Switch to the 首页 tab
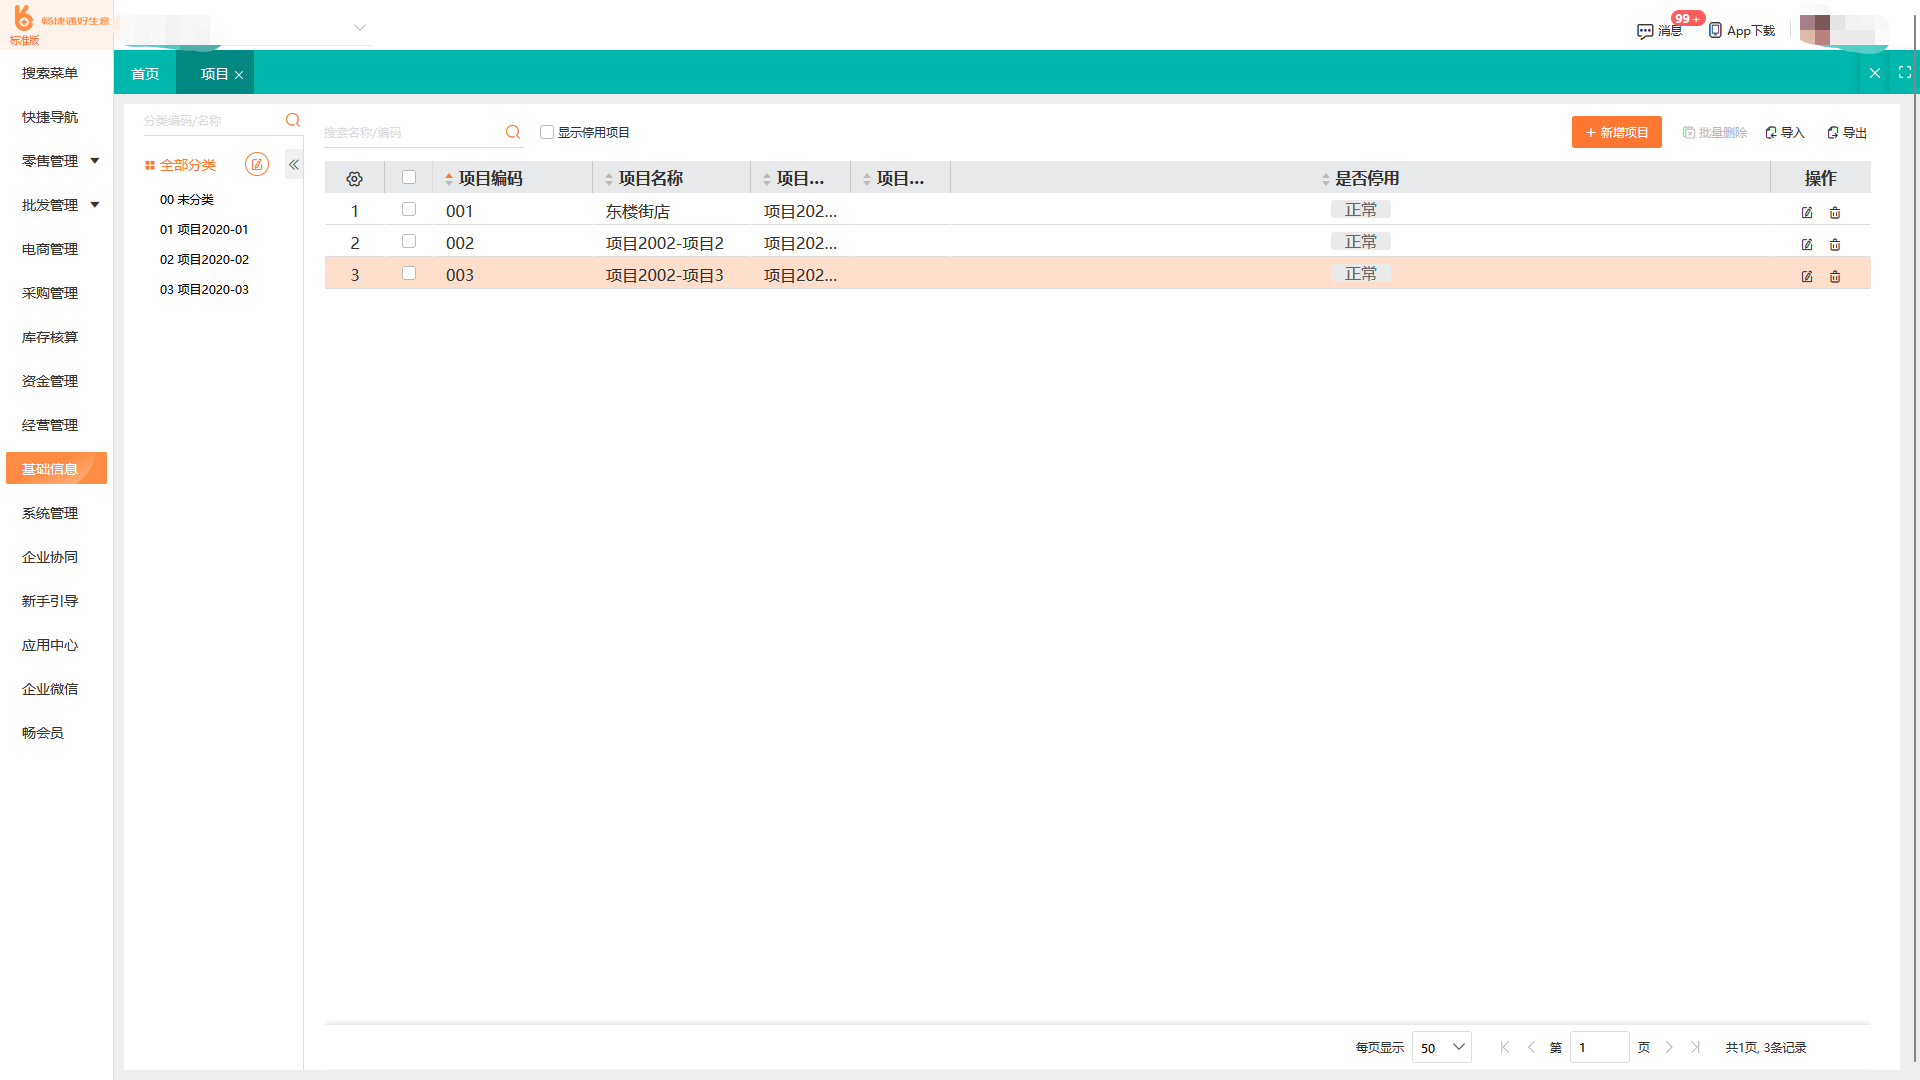 145,73
